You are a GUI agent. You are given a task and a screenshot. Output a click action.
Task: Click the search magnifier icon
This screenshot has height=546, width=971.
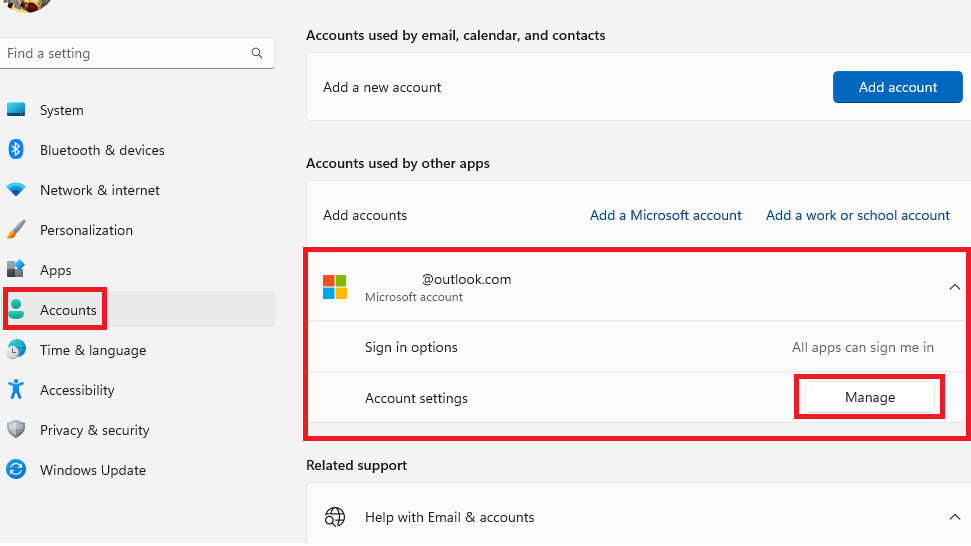pos(257,53)
